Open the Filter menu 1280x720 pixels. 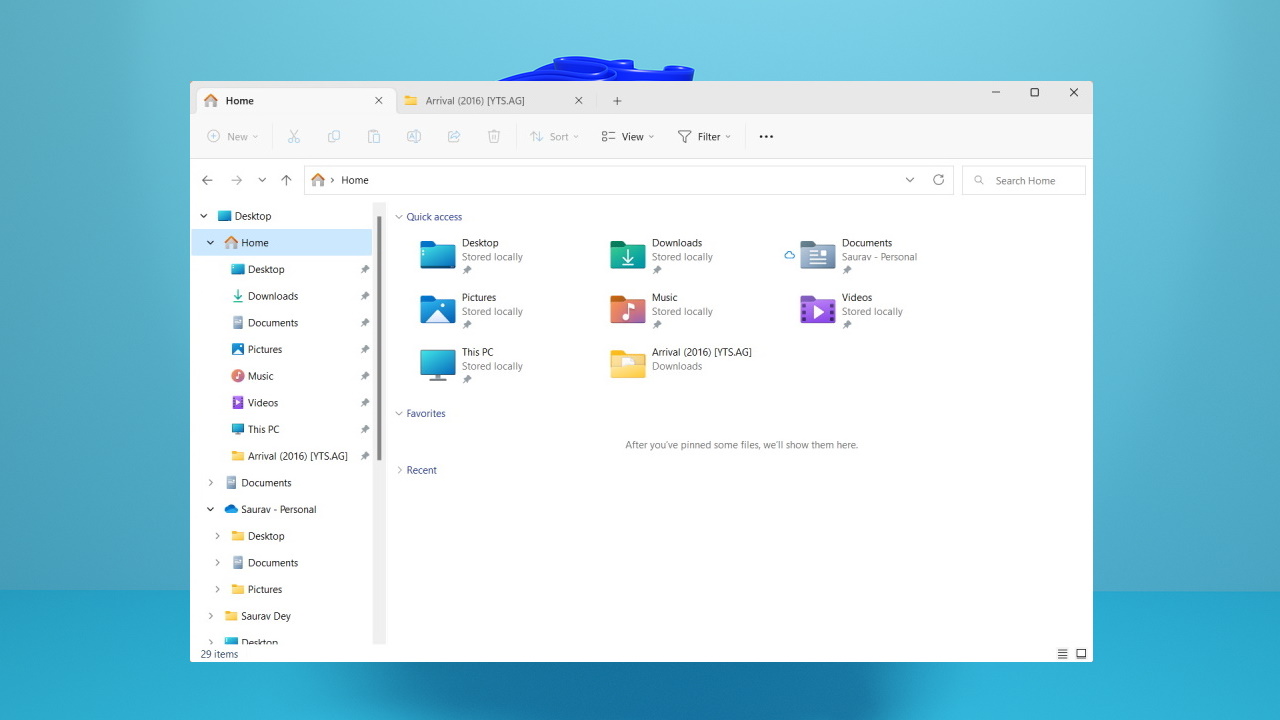(x=705, y=136)
